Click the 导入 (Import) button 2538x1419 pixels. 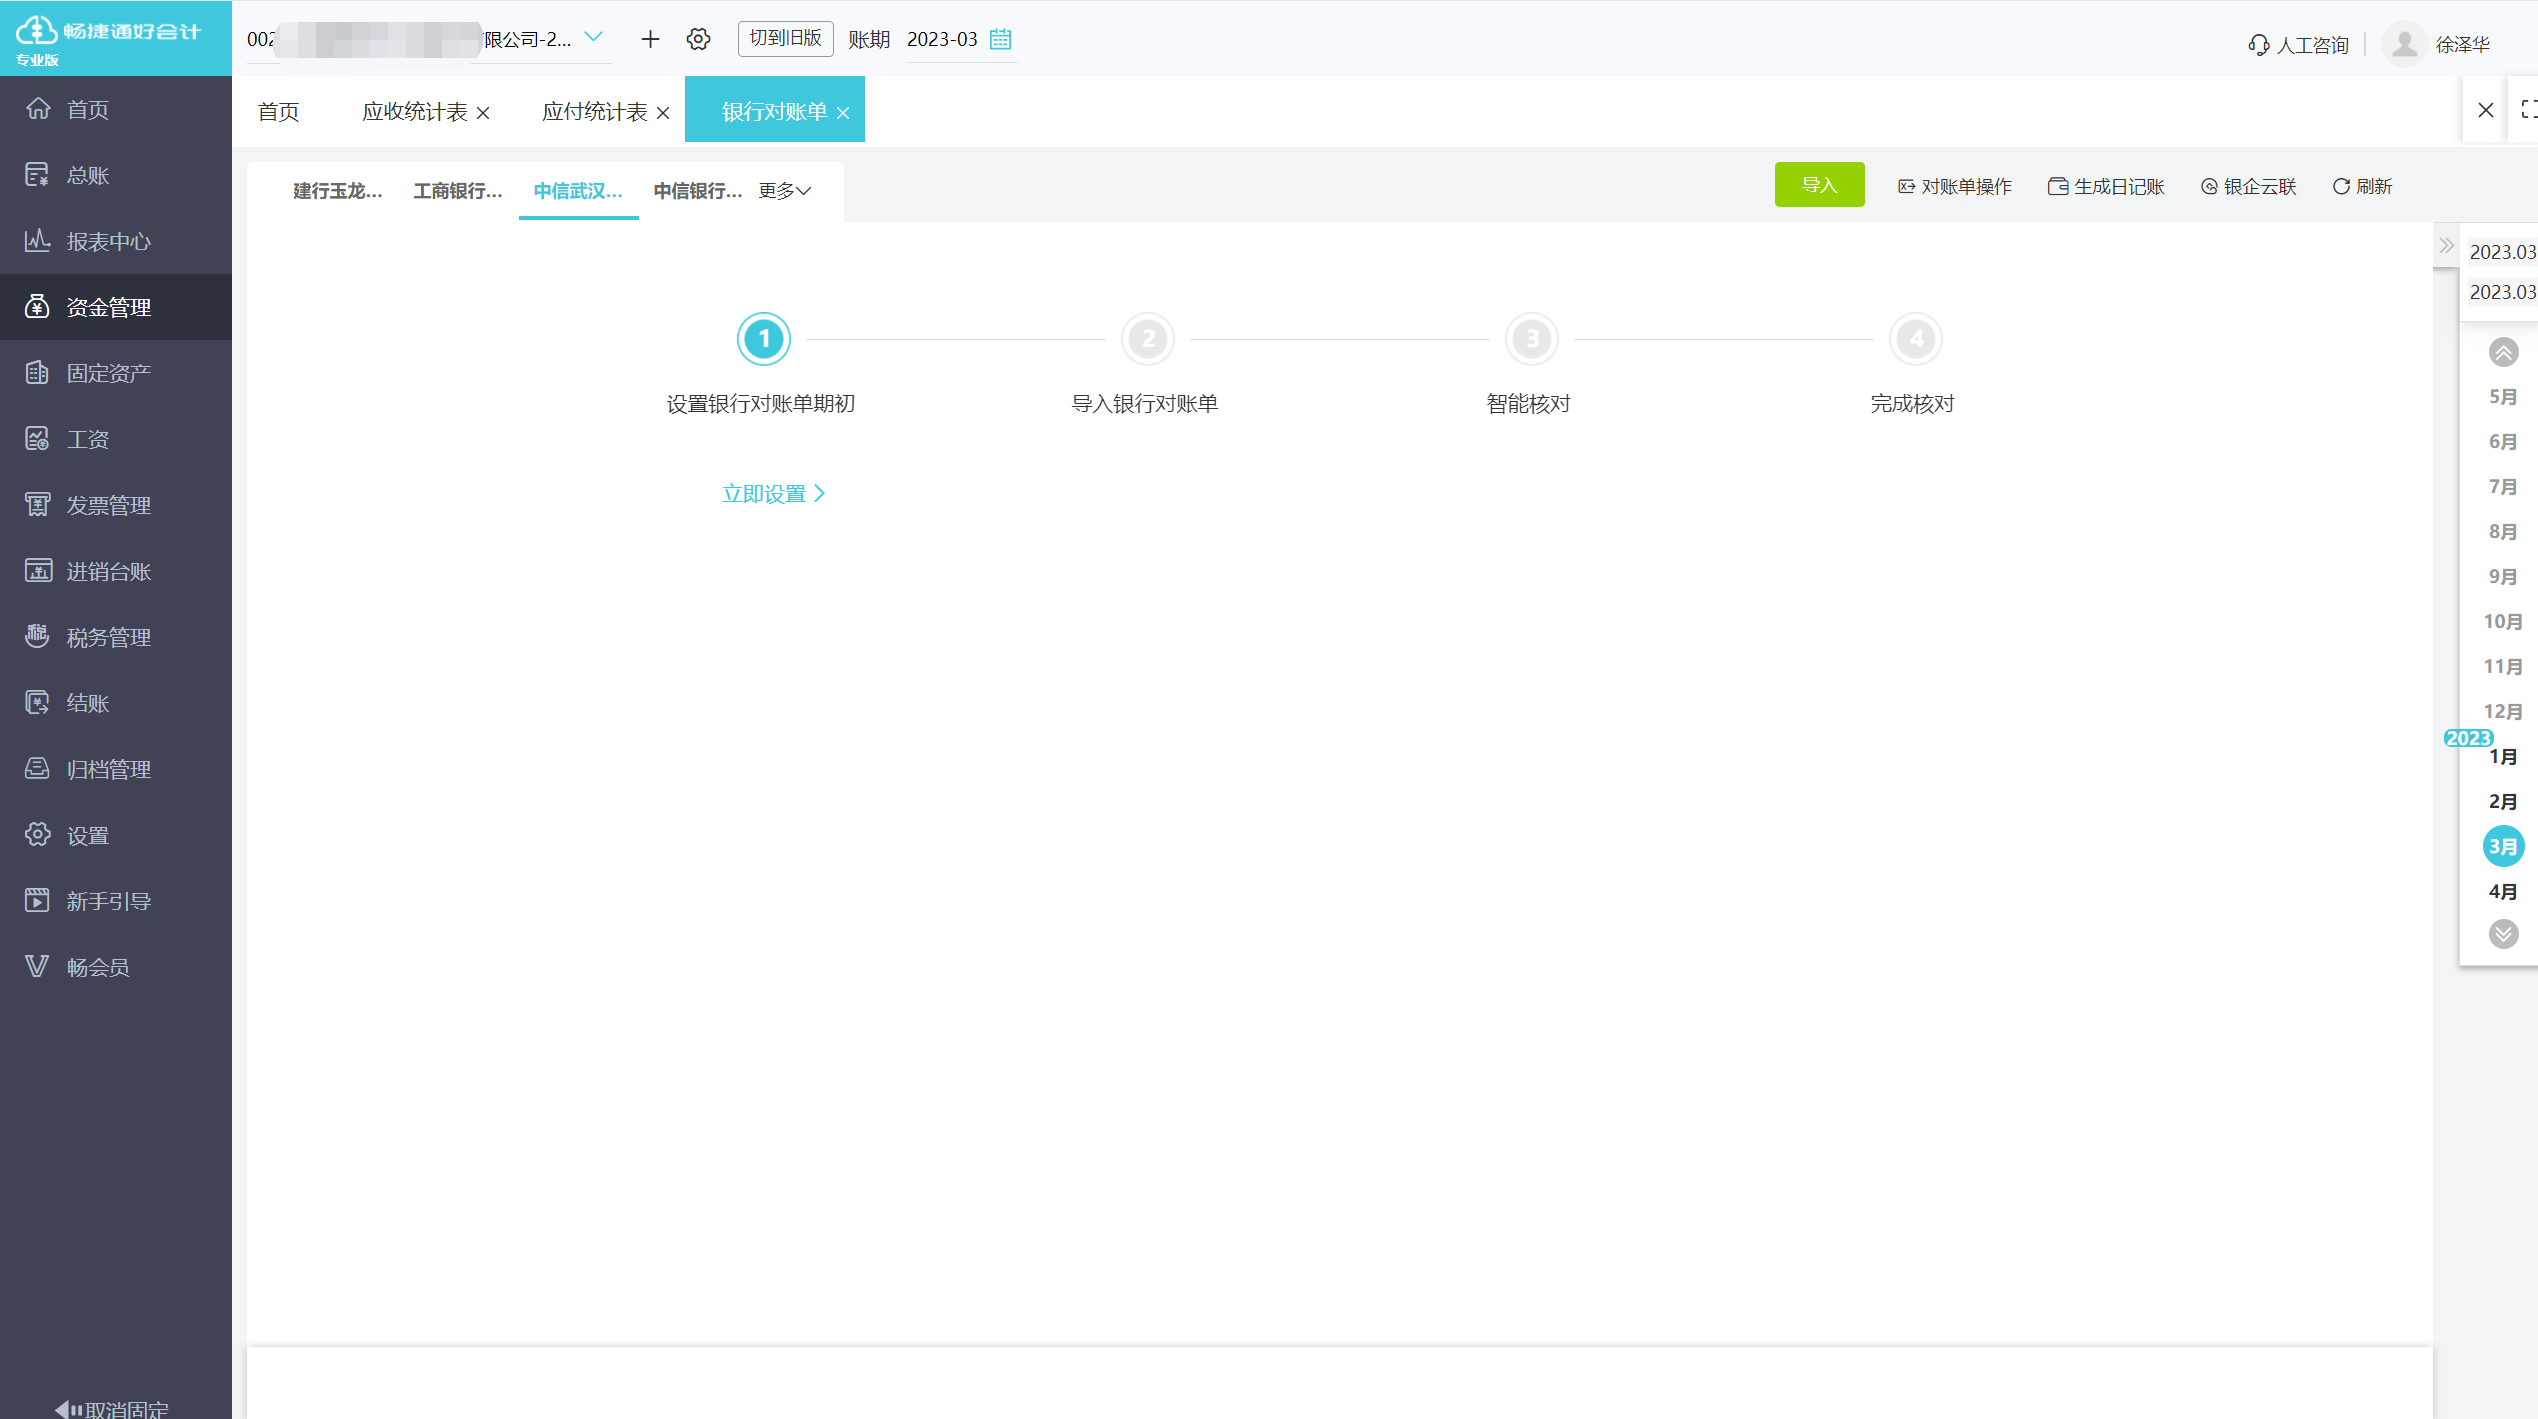pos(1822,185)
